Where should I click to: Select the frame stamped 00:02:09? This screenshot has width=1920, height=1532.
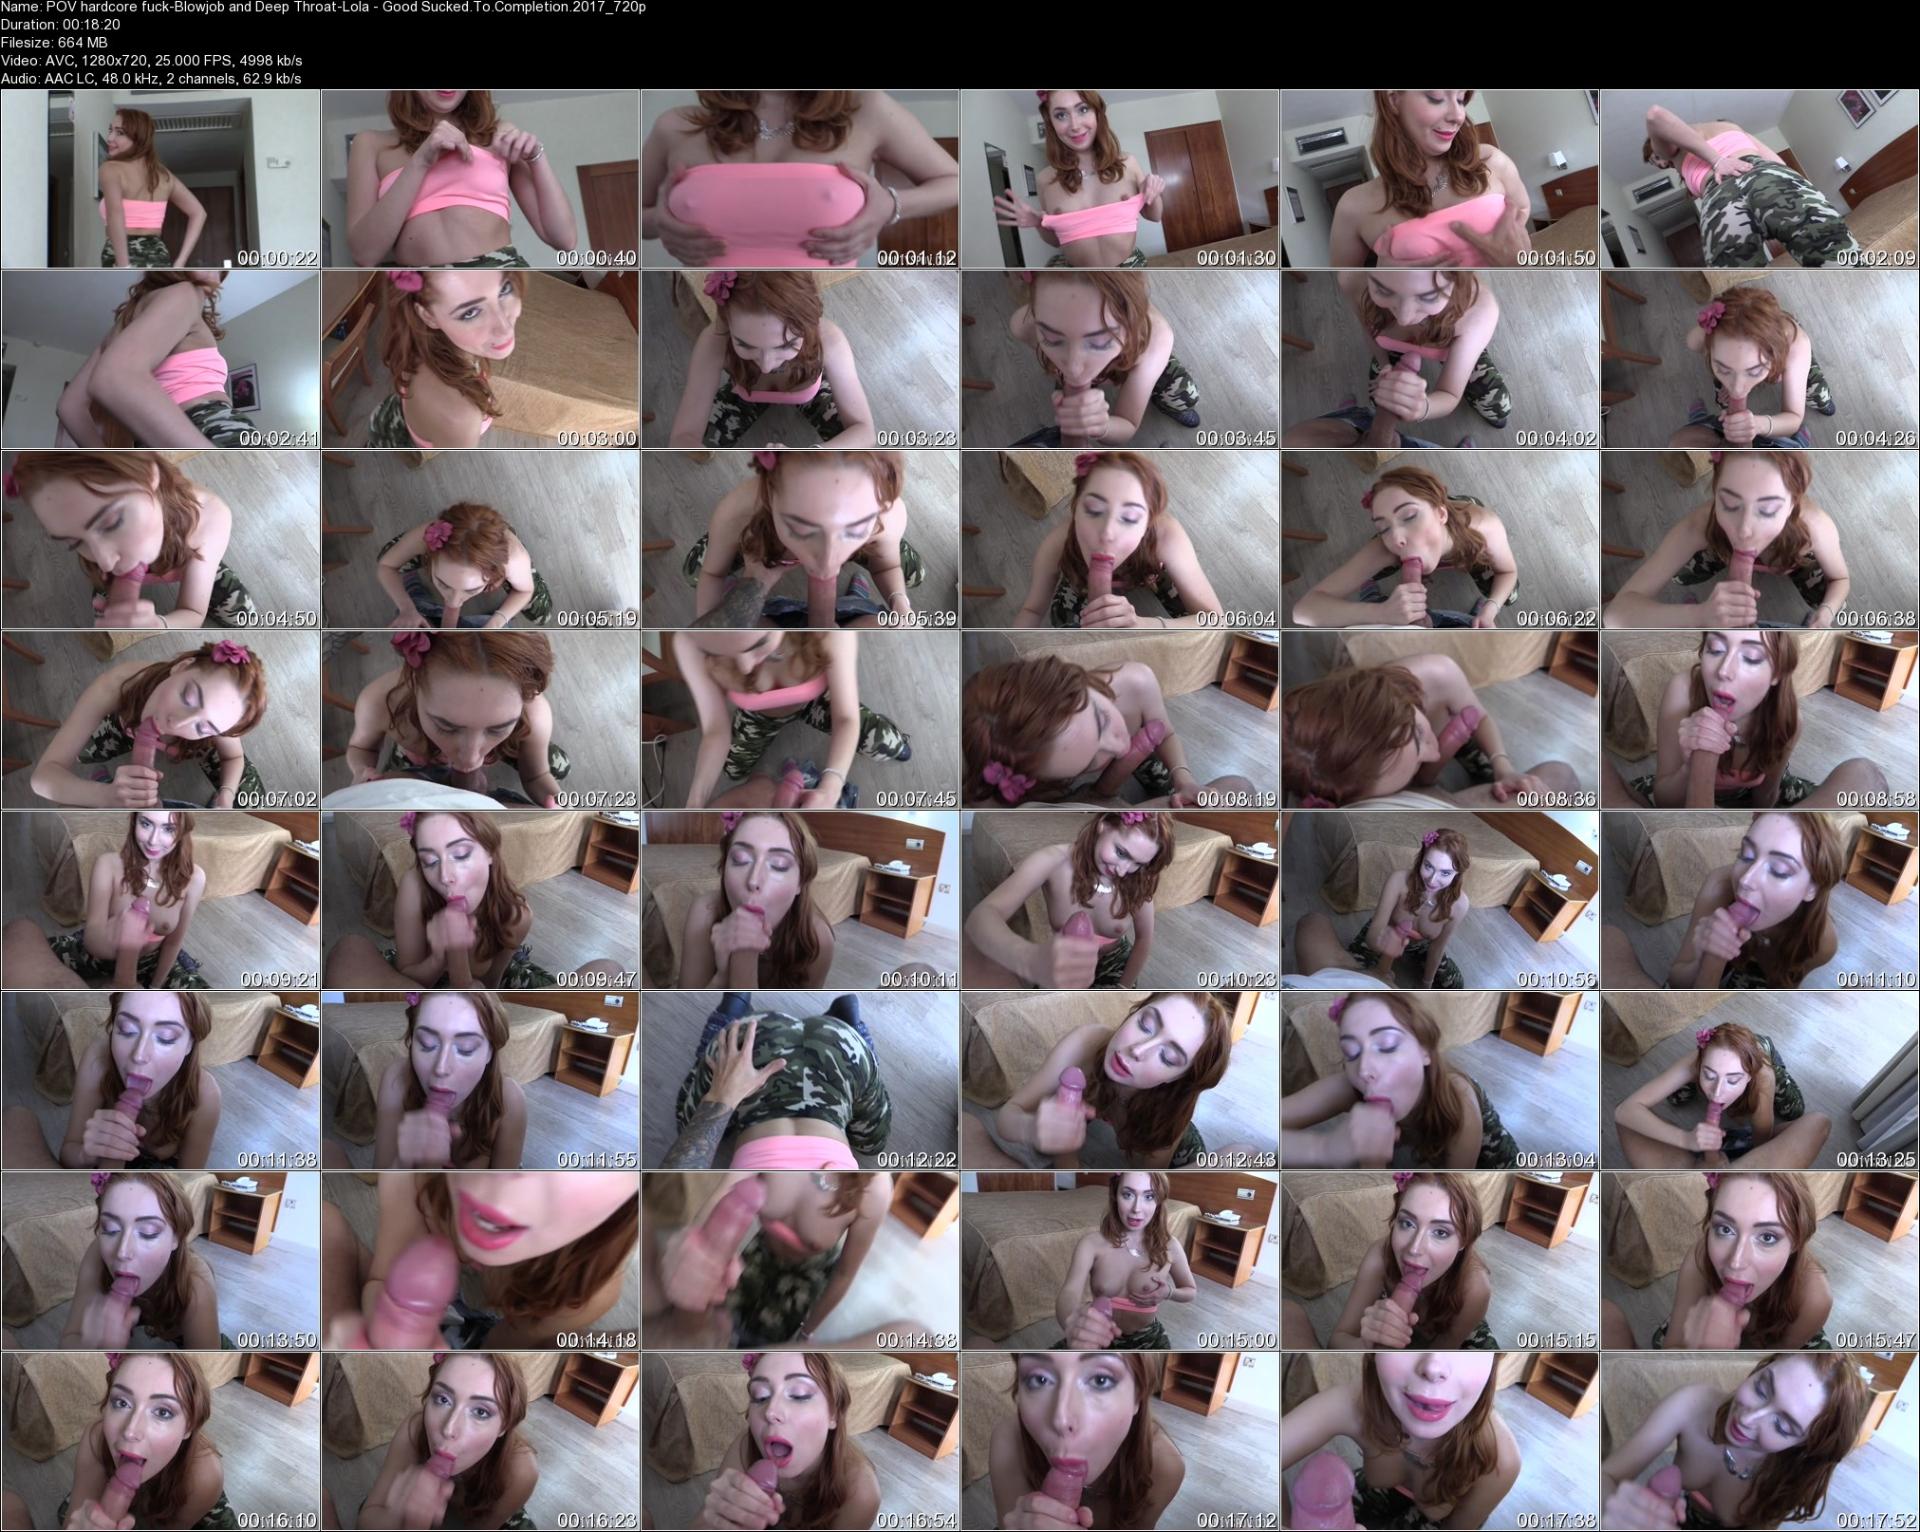coord(1759,179)
